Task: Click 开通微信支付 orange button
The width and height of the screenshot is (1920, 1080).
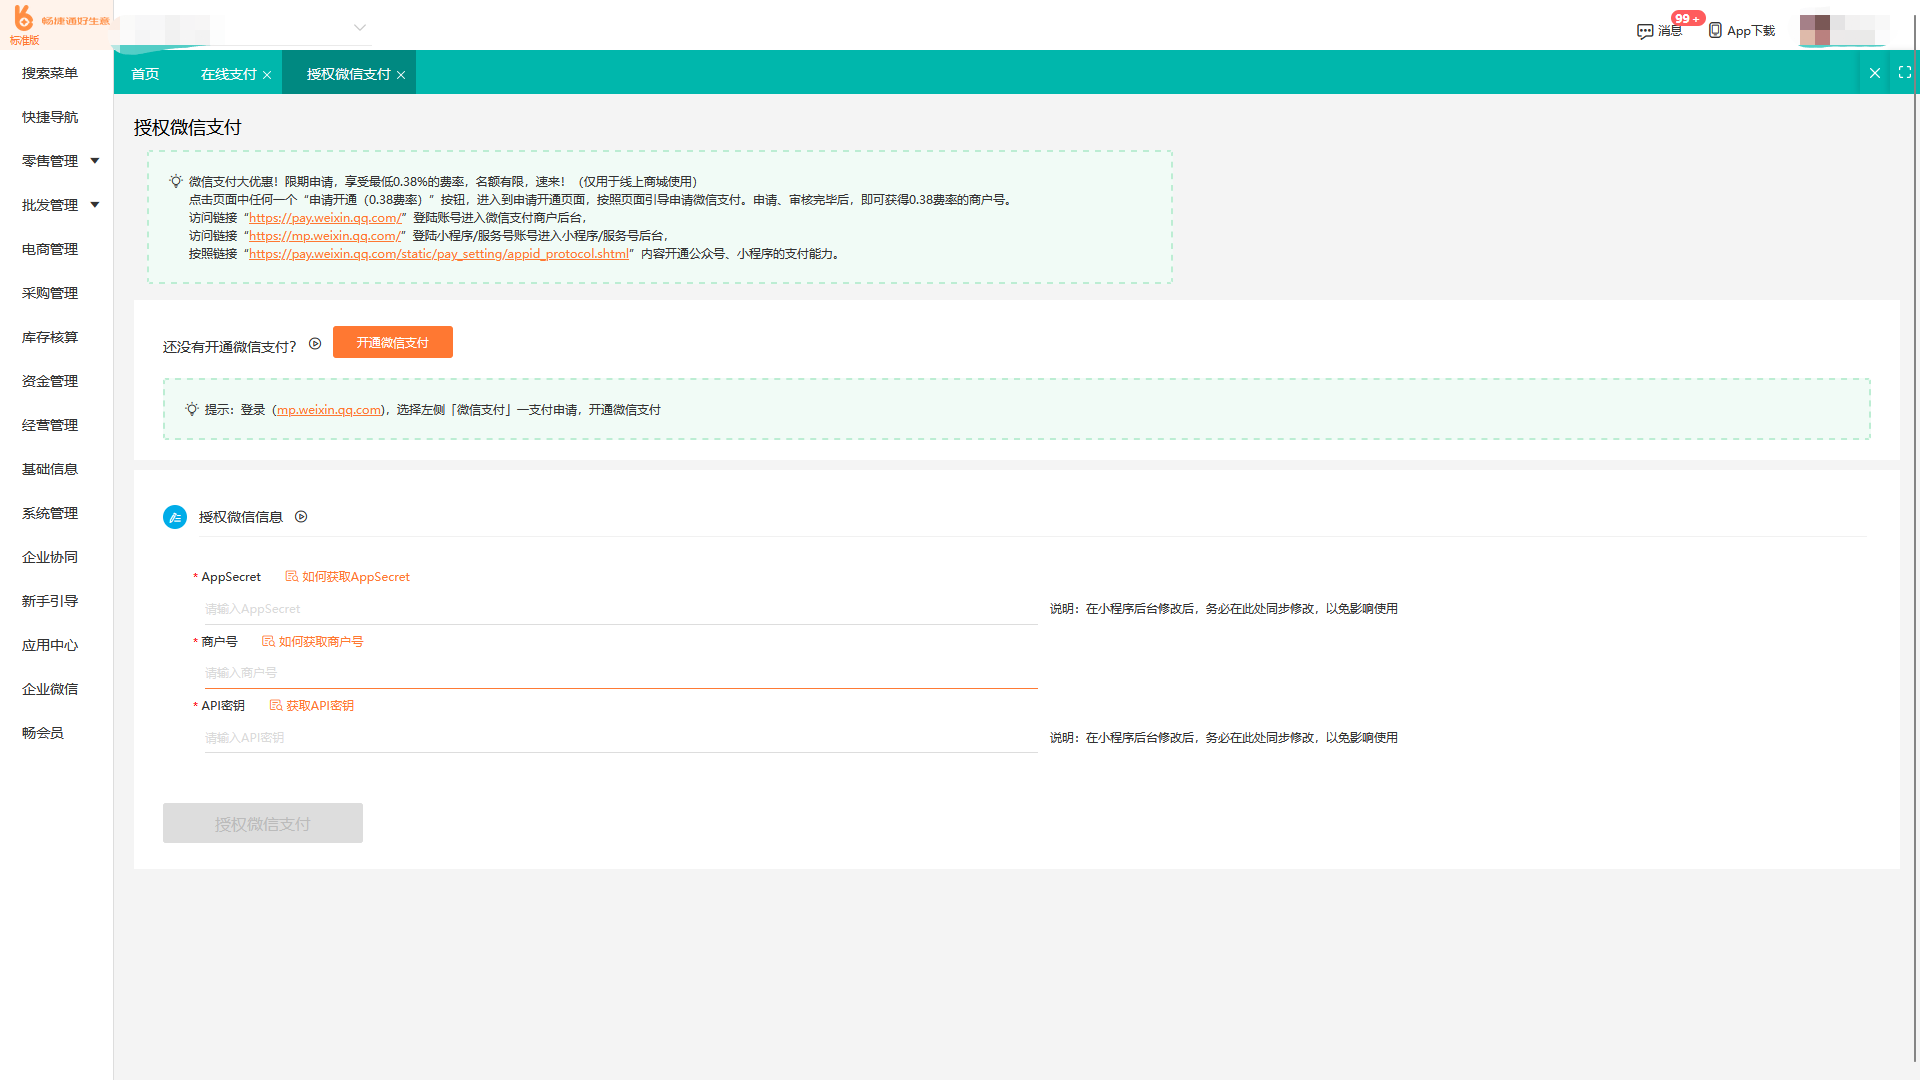Action: pyautogui.click(x=392, y=343)
